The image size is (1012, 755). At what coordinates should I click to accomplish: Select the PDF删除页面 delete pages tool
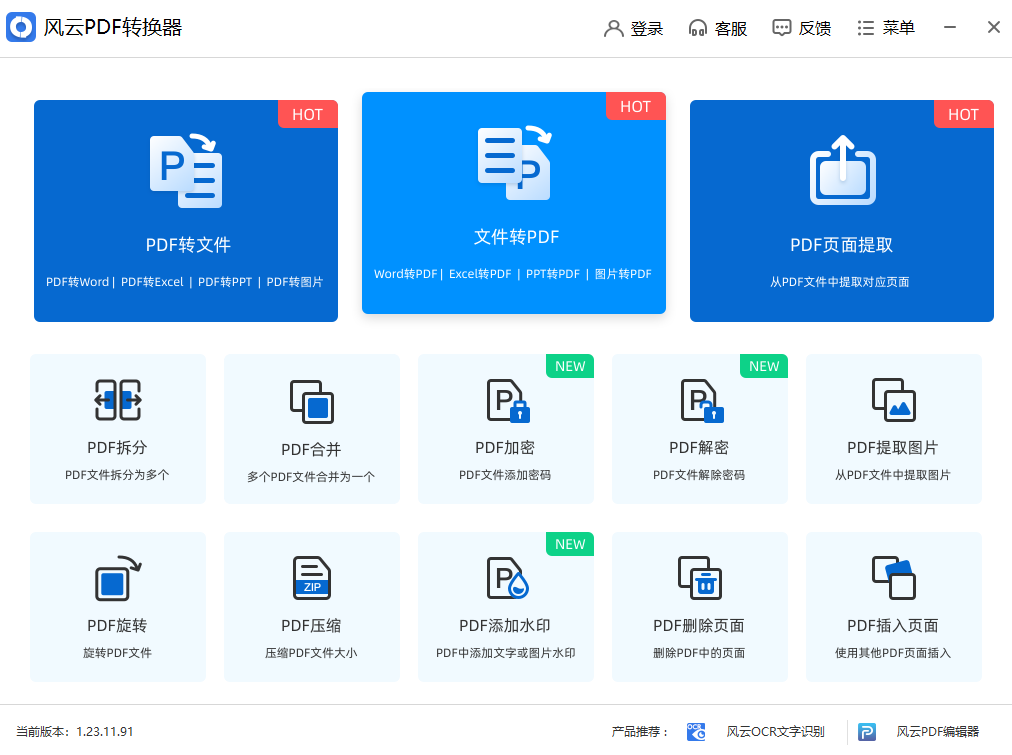pos(699,606)
